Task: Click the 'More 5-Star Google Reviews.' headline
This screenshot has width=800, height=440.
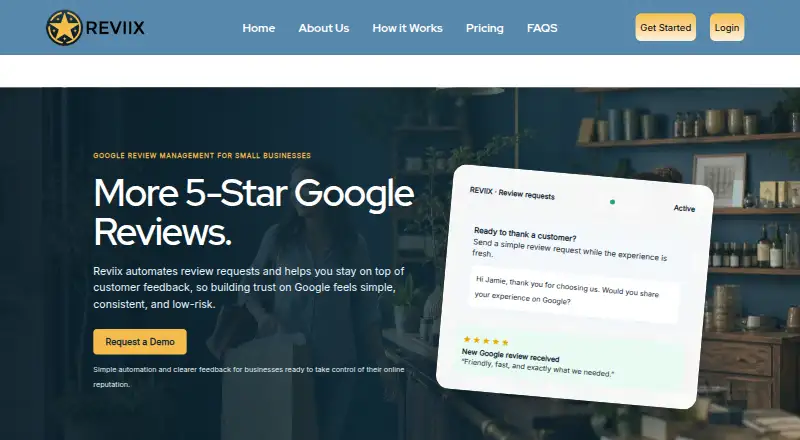Action: (254, 212)
